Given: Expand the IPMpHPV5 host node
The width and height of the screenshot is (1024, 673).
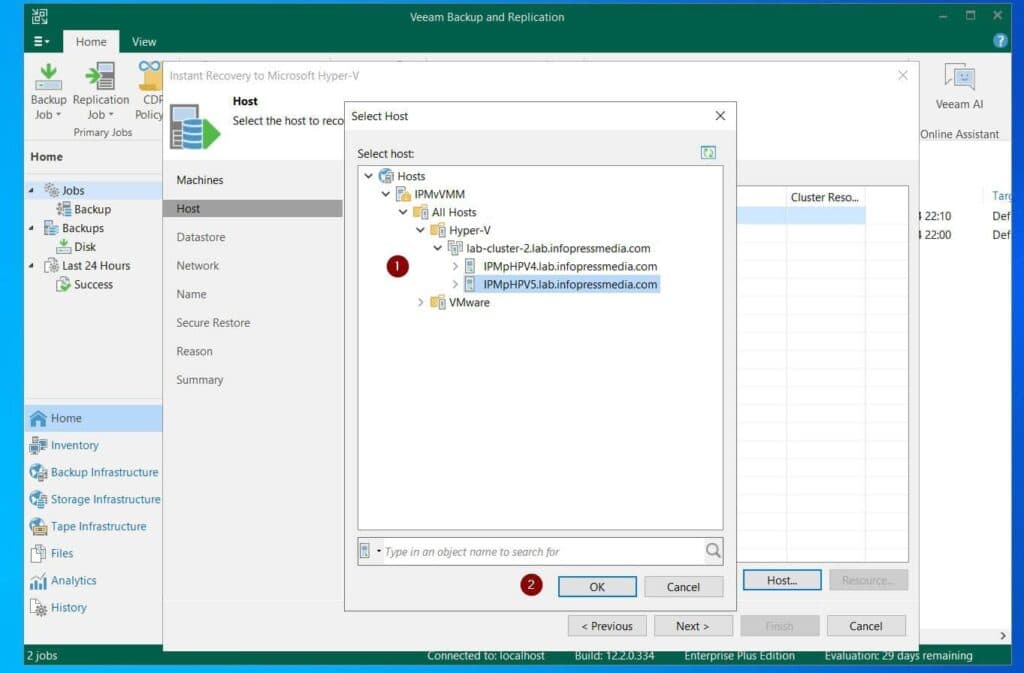Looking at the screenshot, I should [x=455, y=285].
